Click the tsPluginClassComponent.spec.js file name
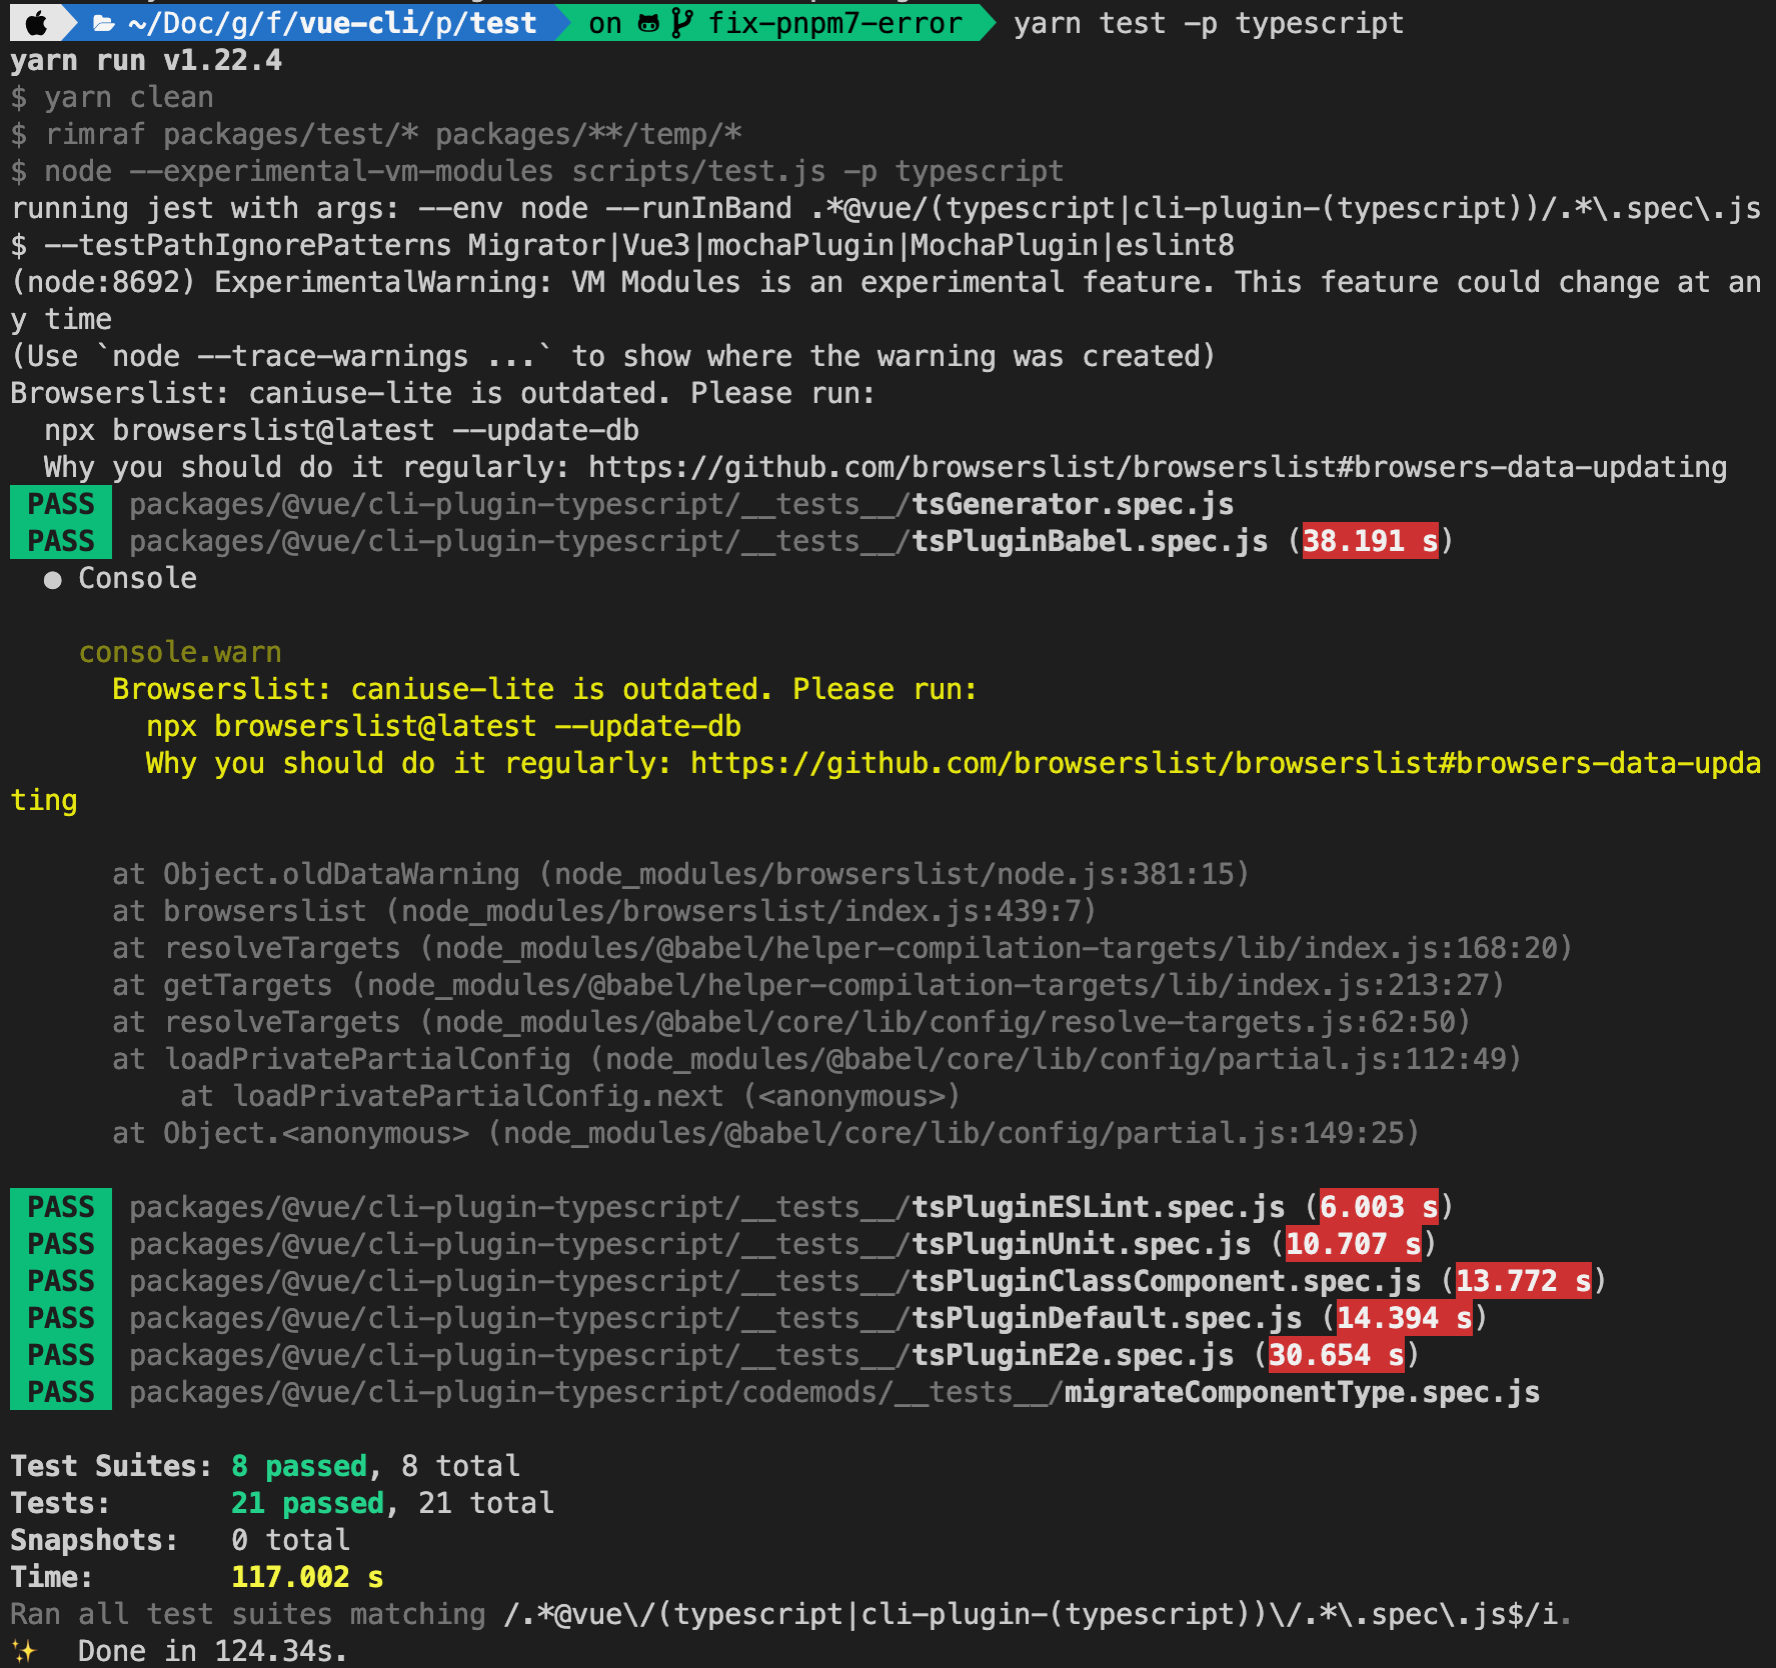This screenshot has width=1776, height=1668. point(1165,1281)
